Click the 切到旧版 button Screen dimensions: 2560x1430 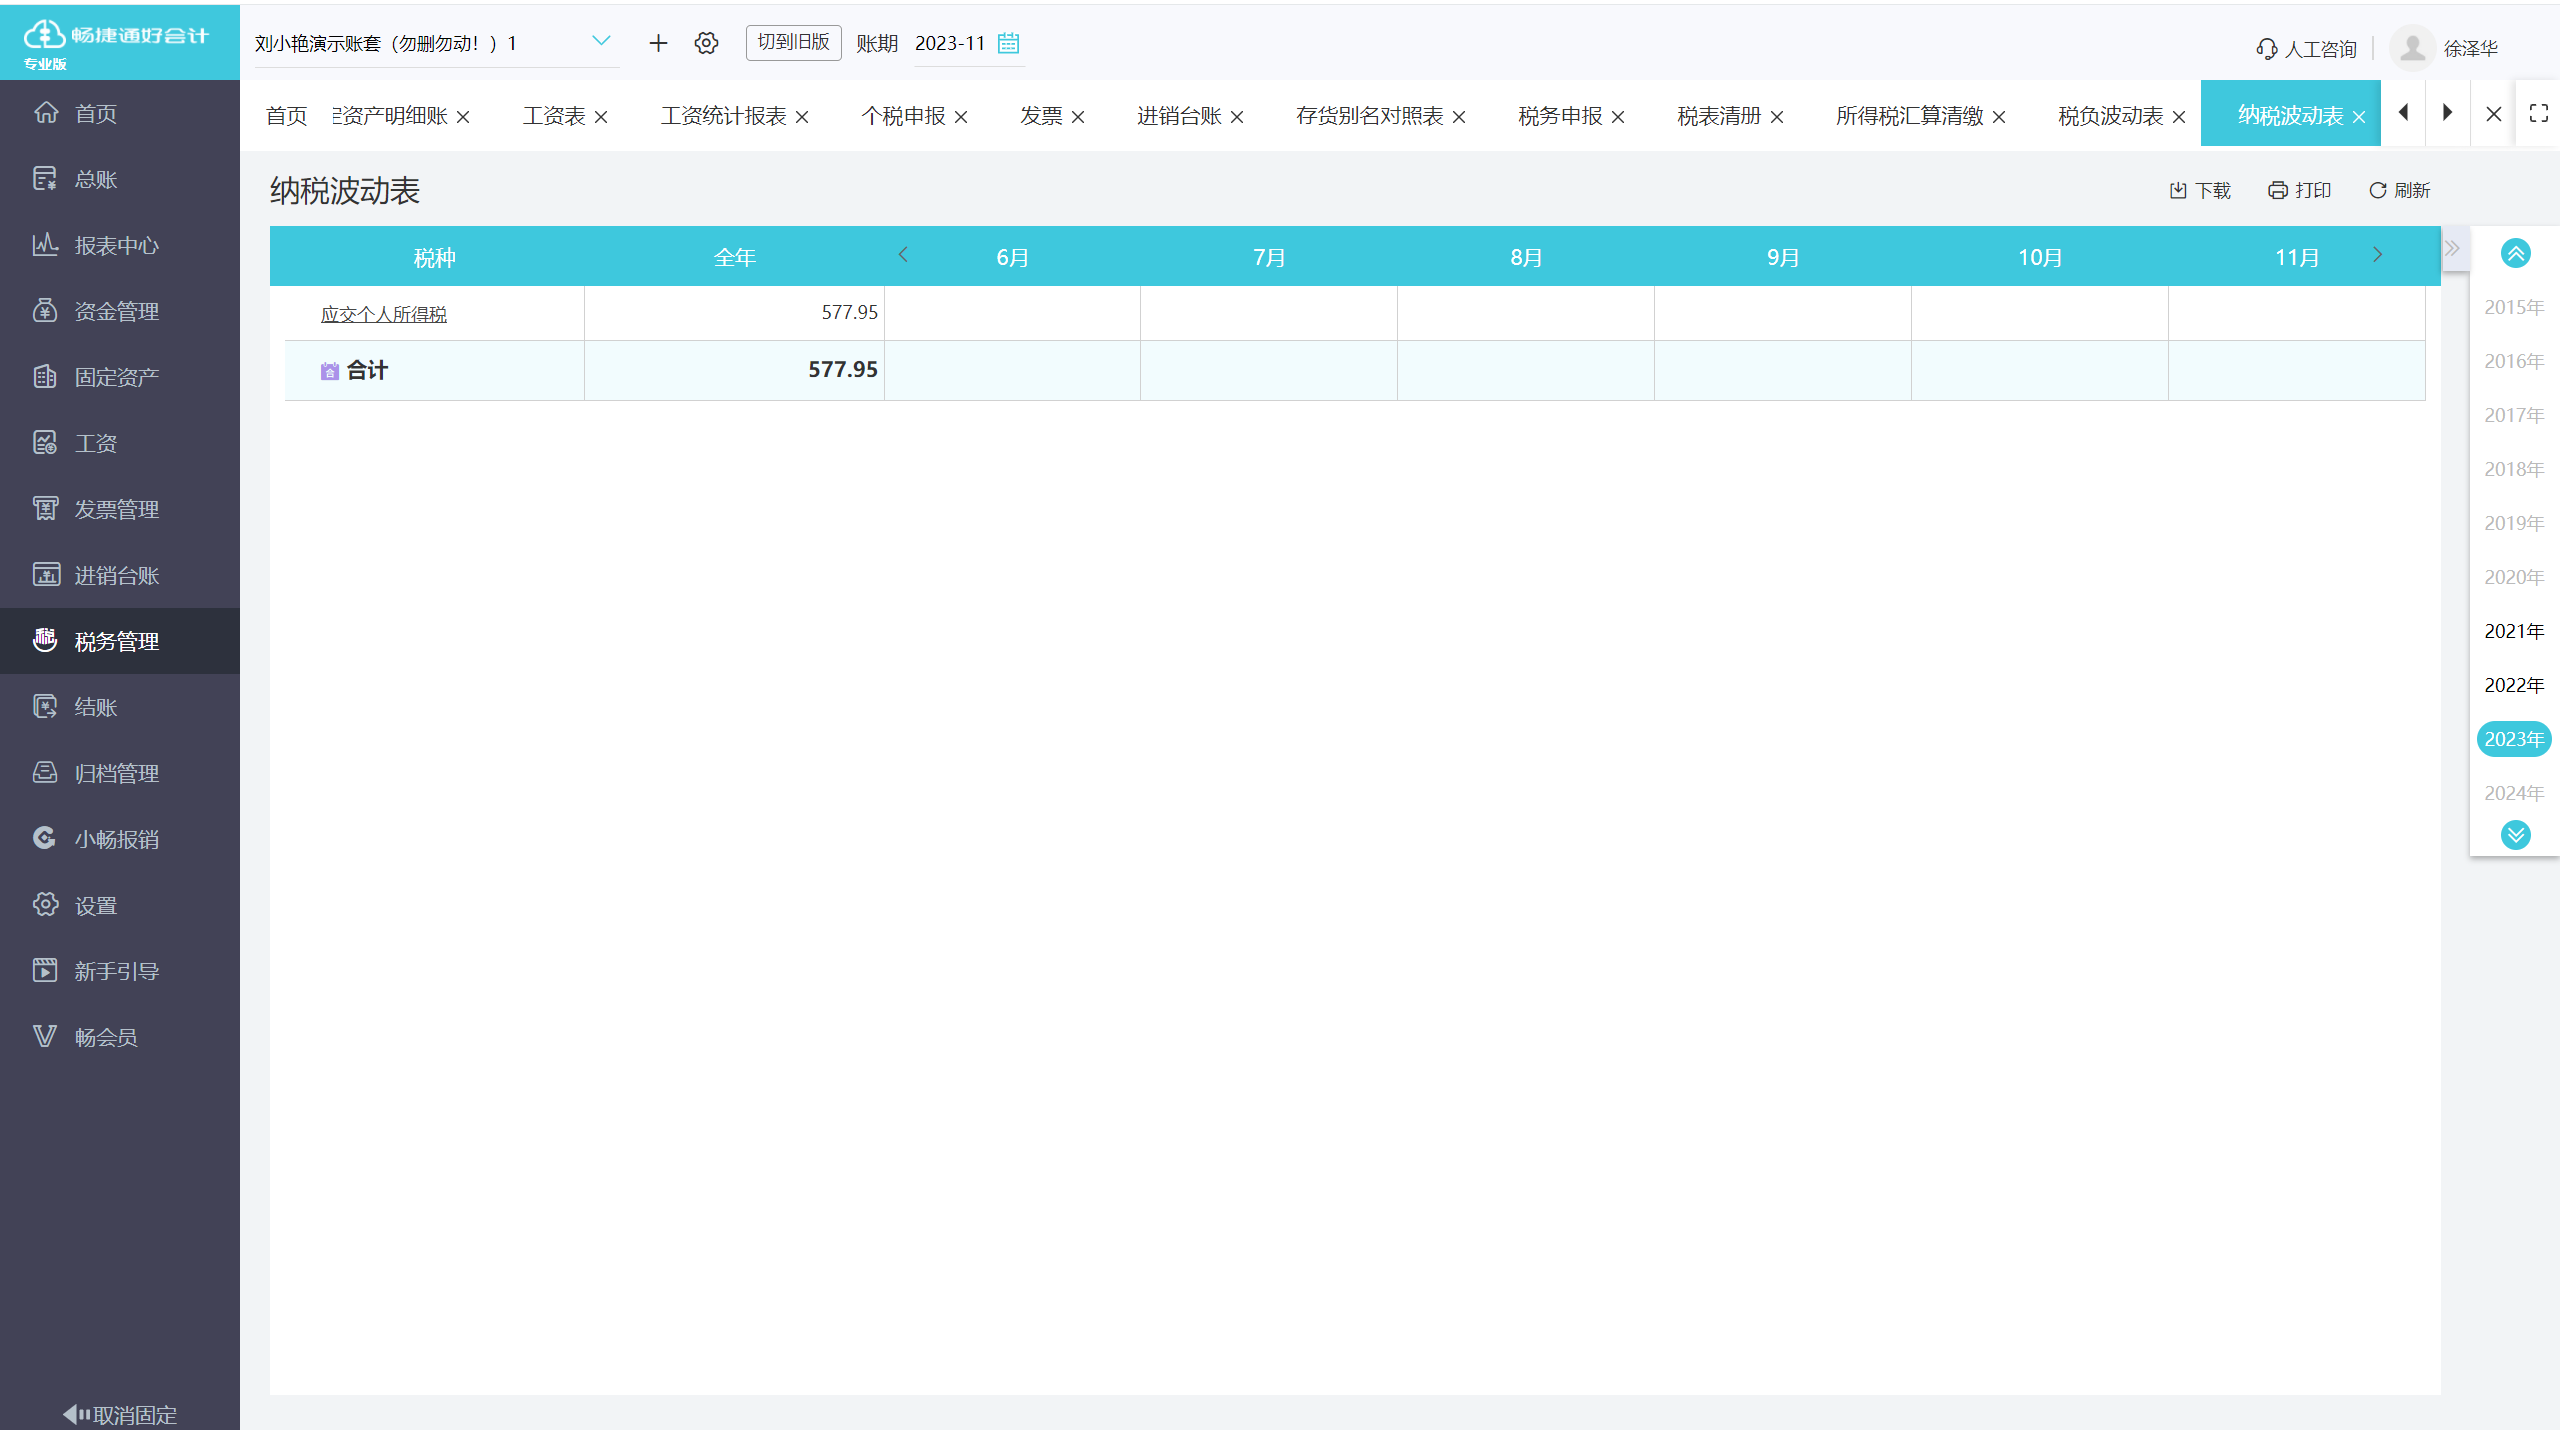point(789,42)
